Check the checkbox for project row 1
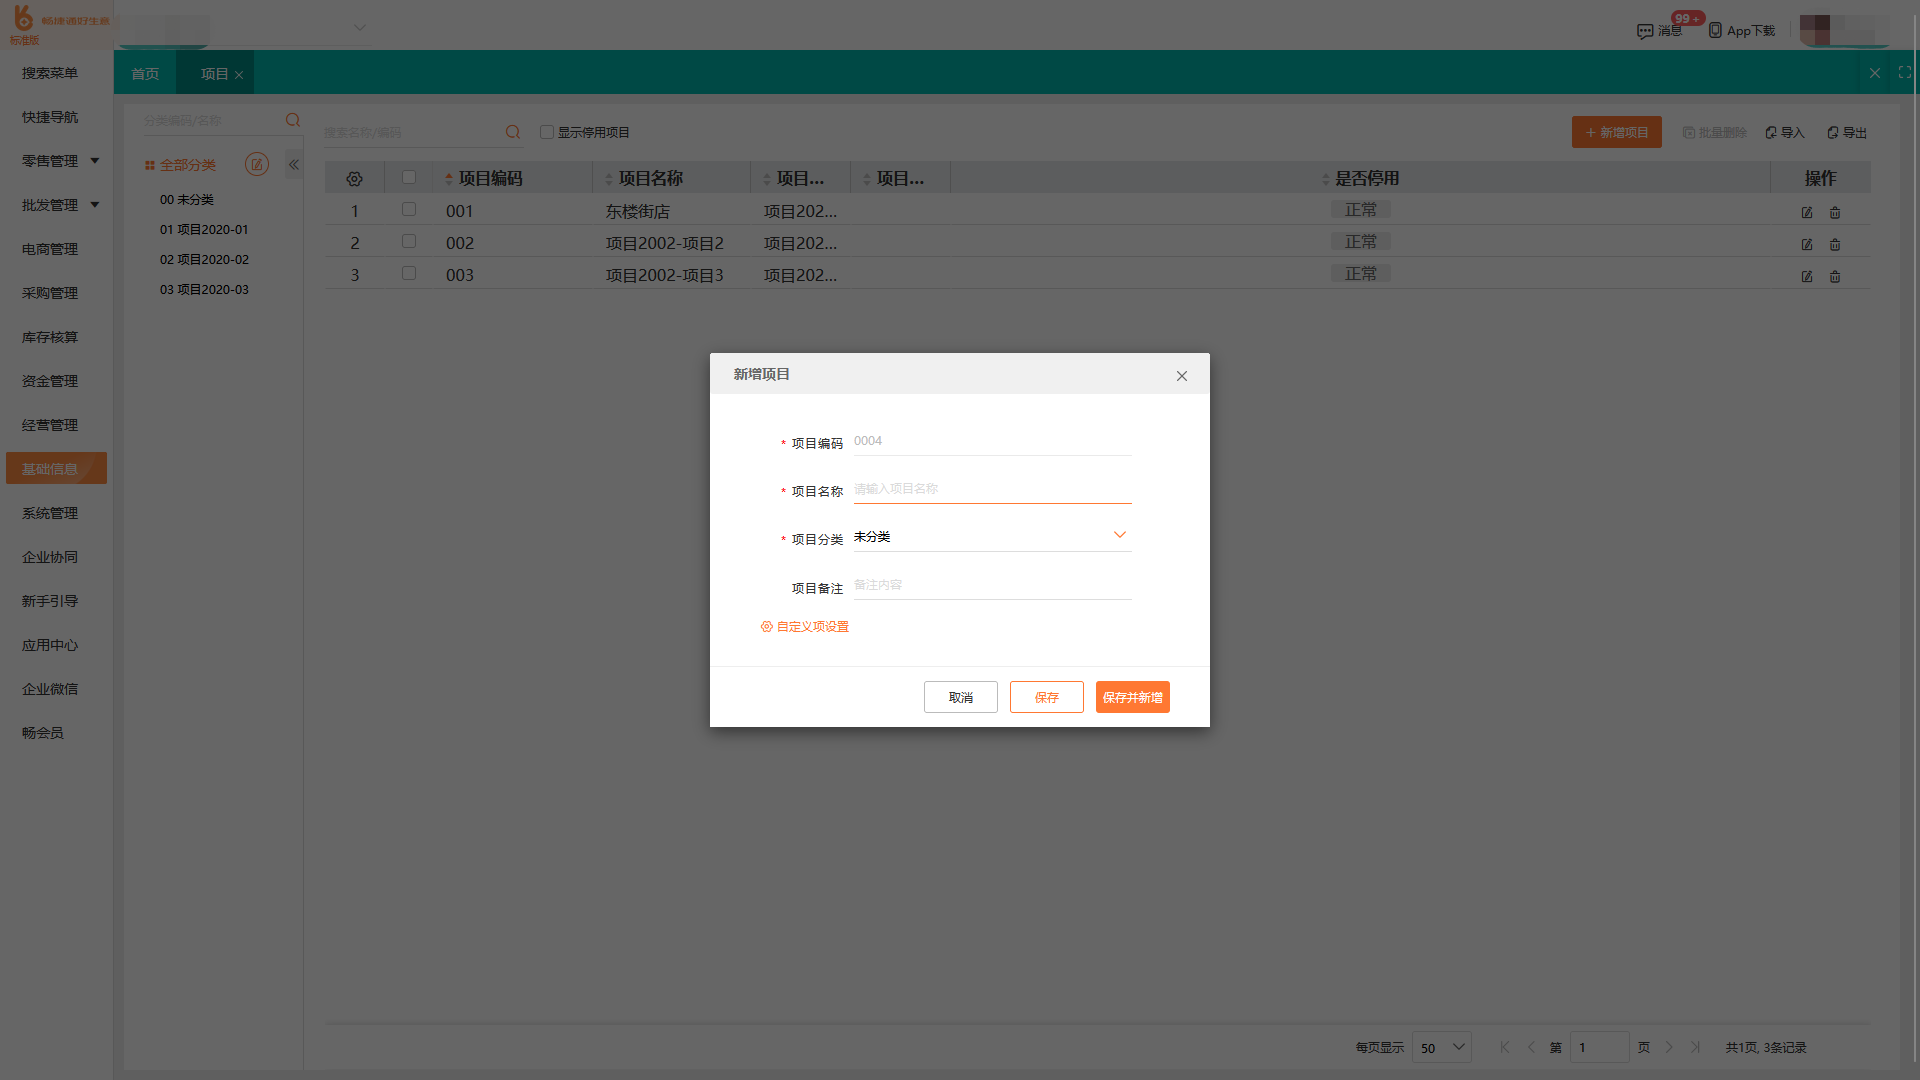The height and width of the screenshot is (1080, 1920). (409, 210)
